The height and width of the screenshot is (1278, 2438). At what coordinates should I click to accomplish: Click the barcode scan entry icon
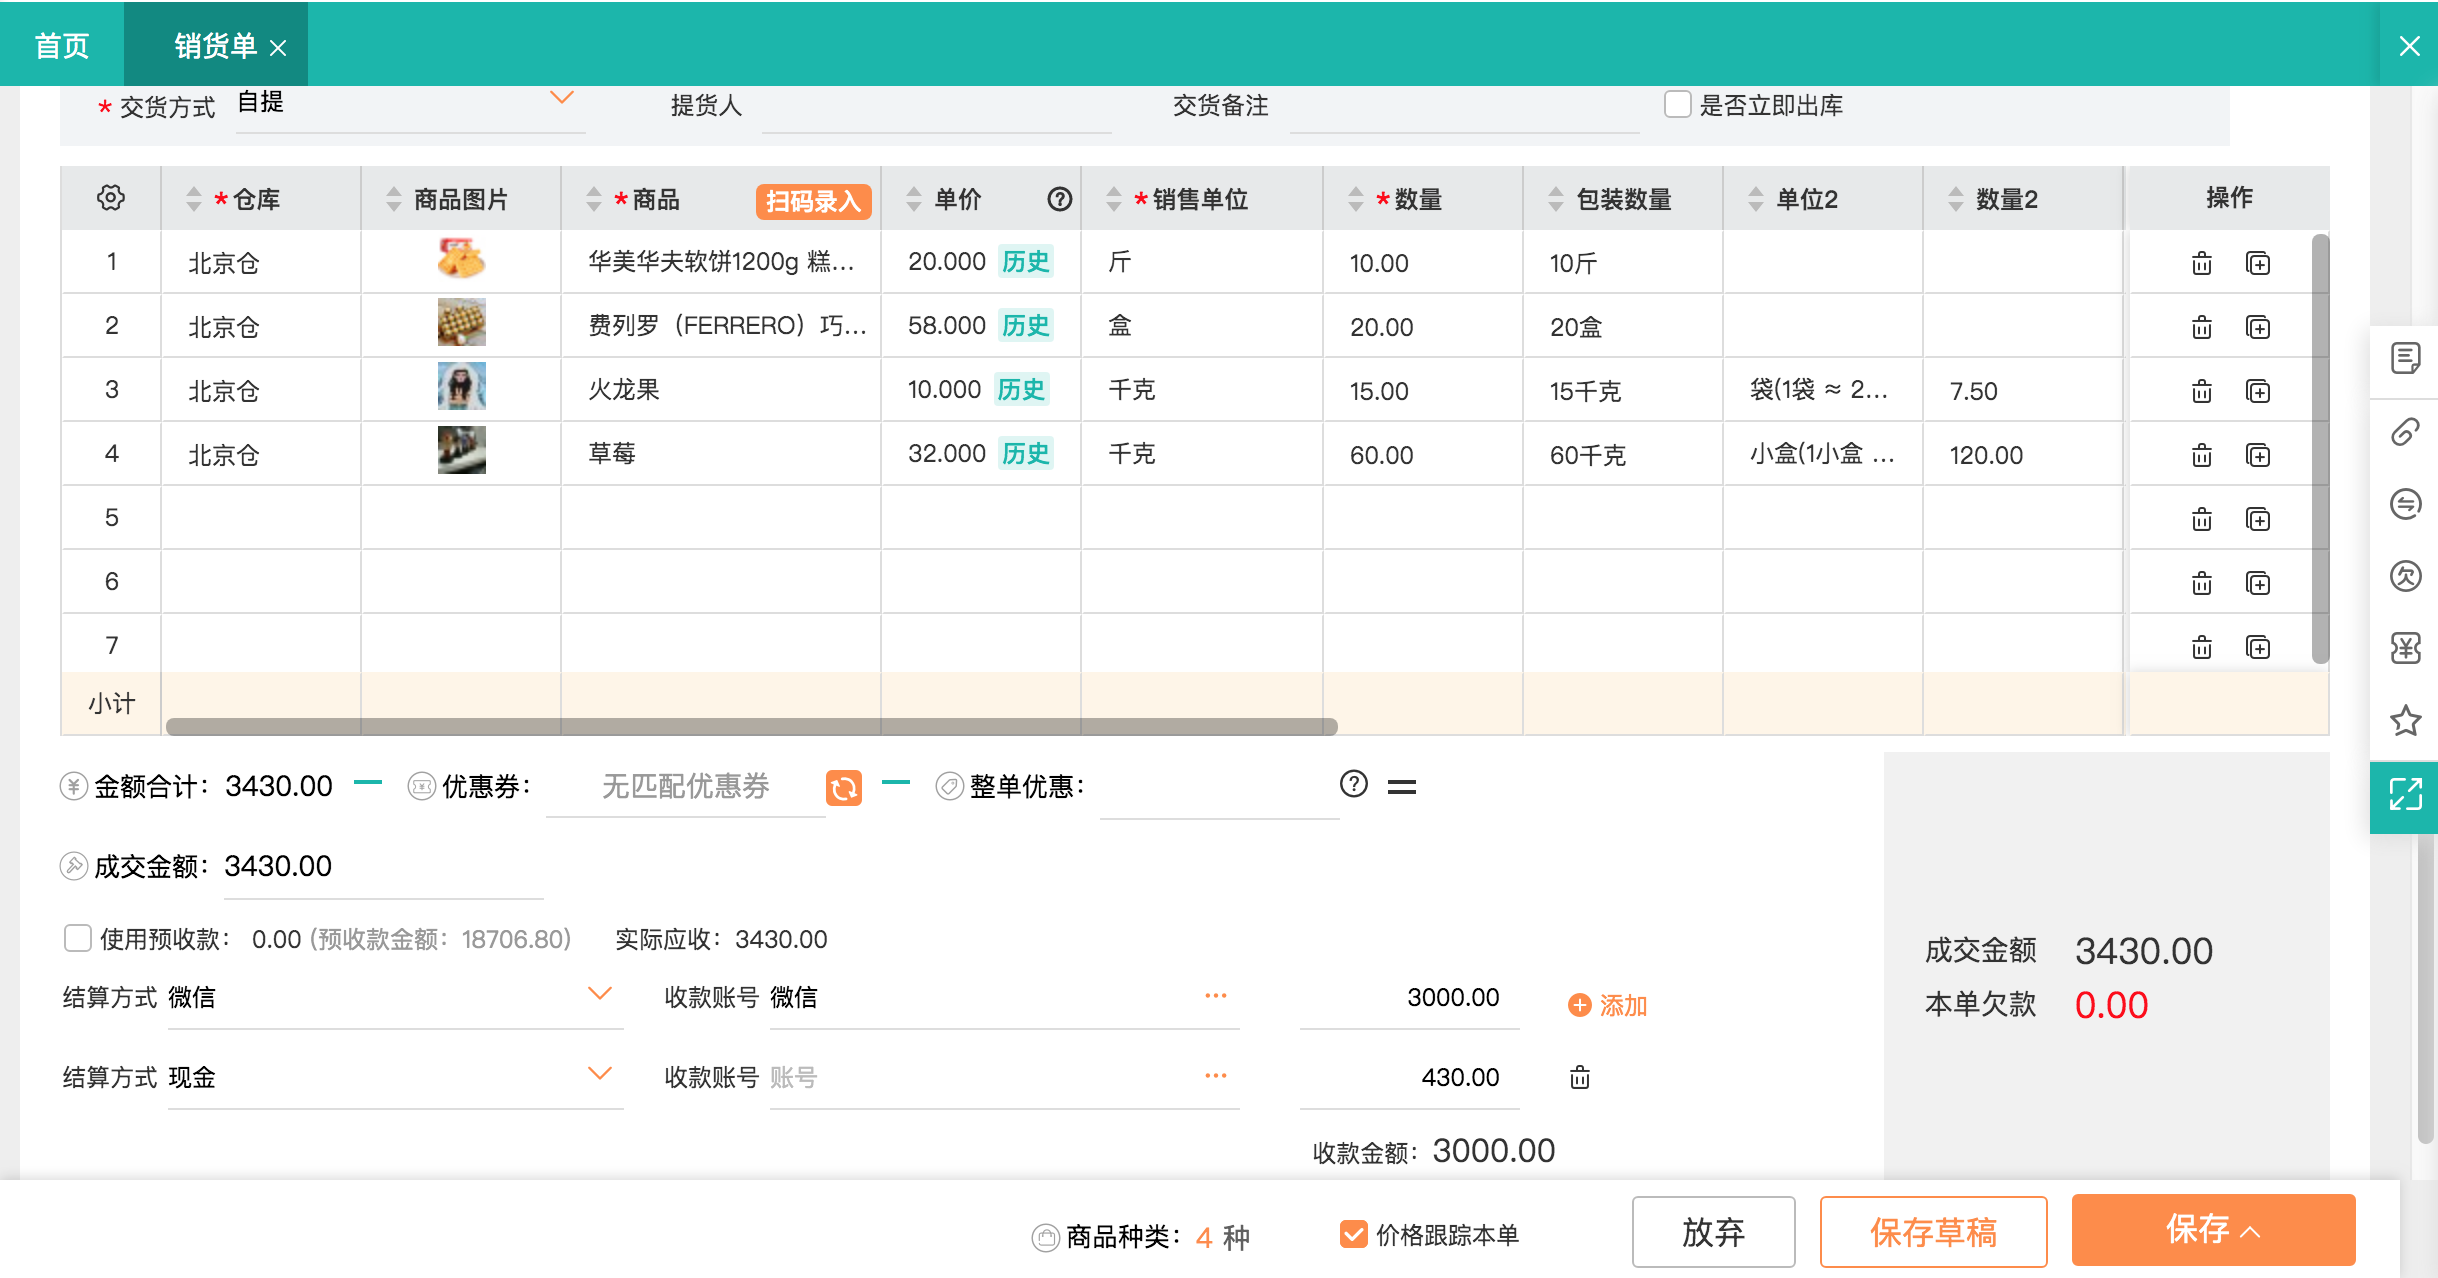[813, 200]
